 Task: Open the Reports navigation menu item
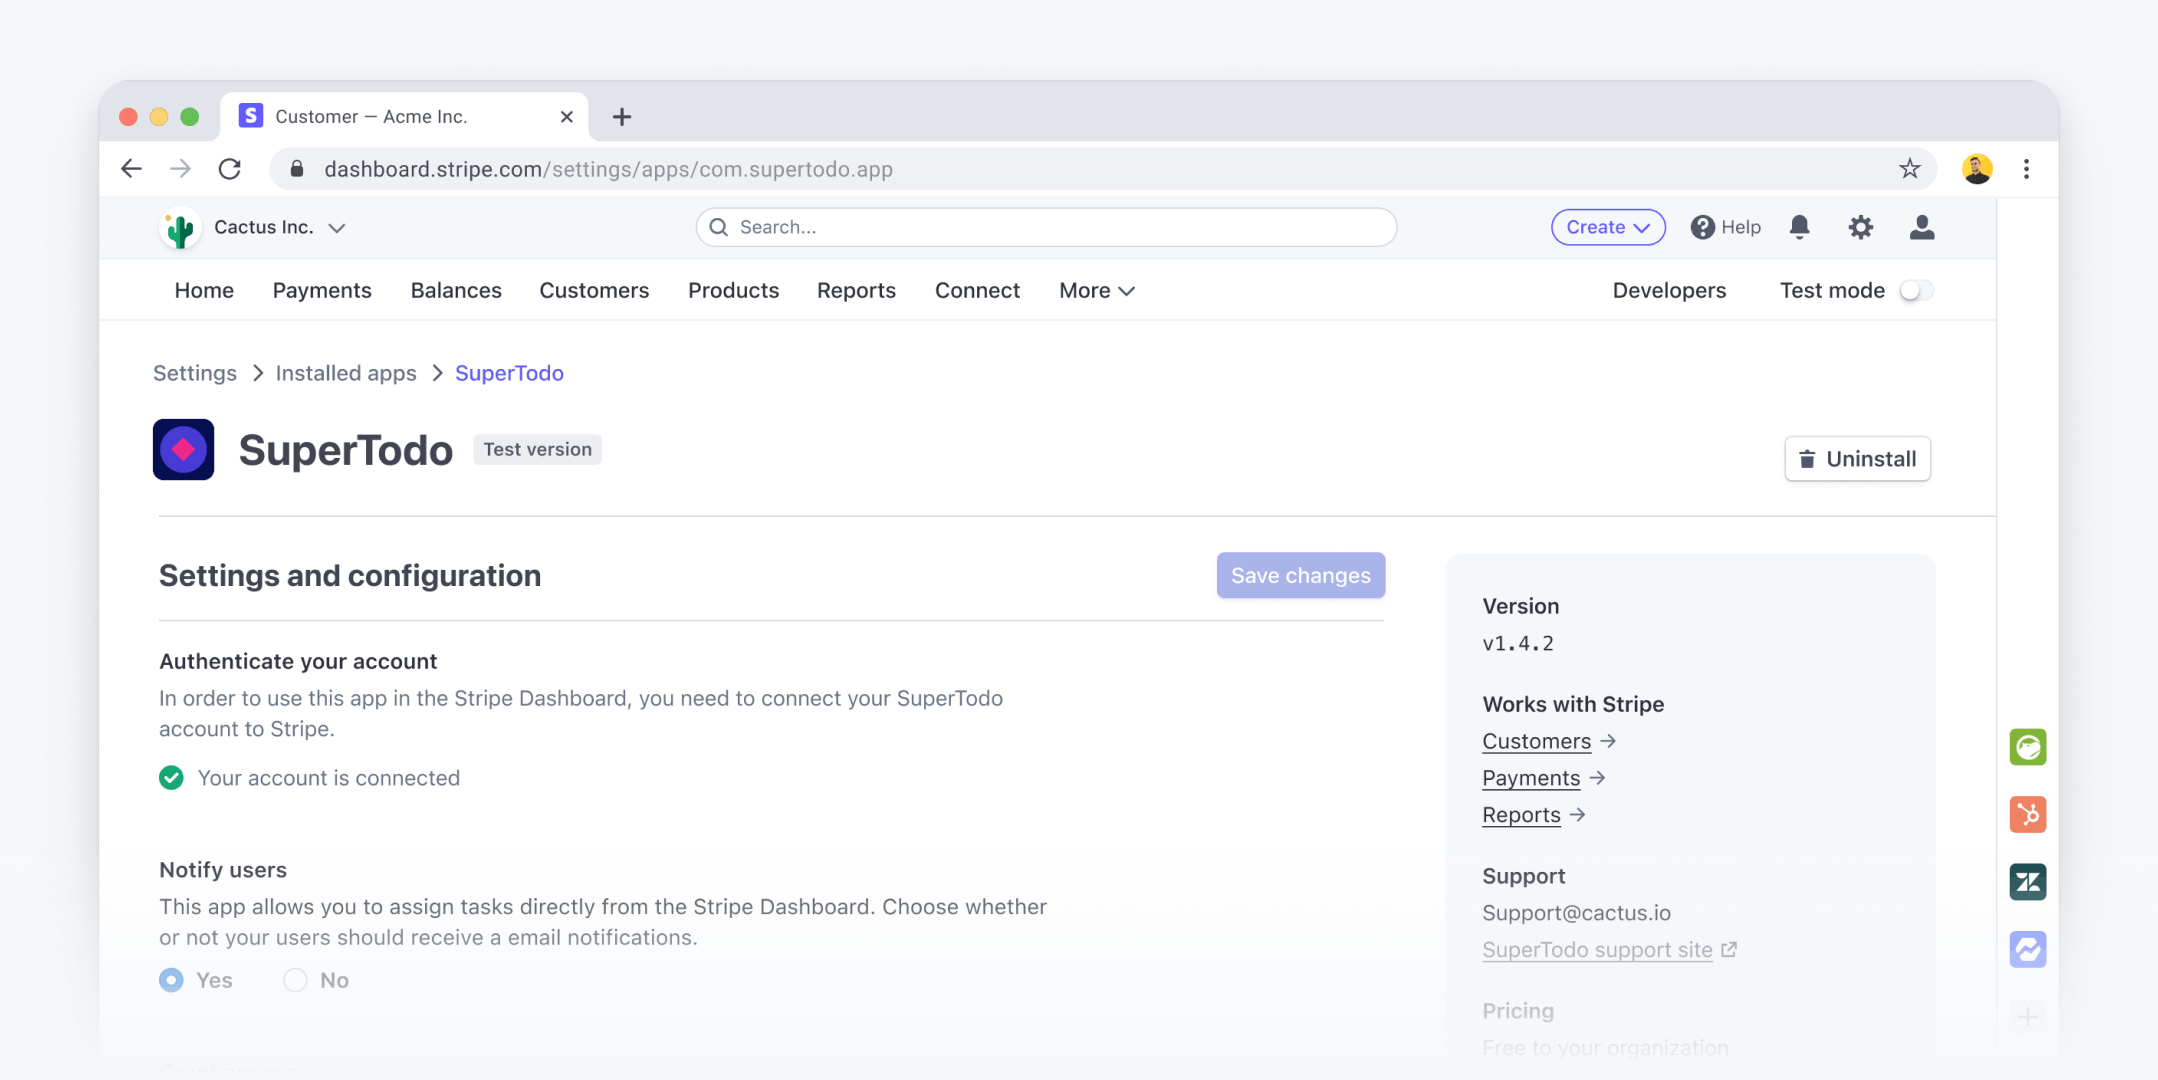pyautogui.click(x=857, y=291)
